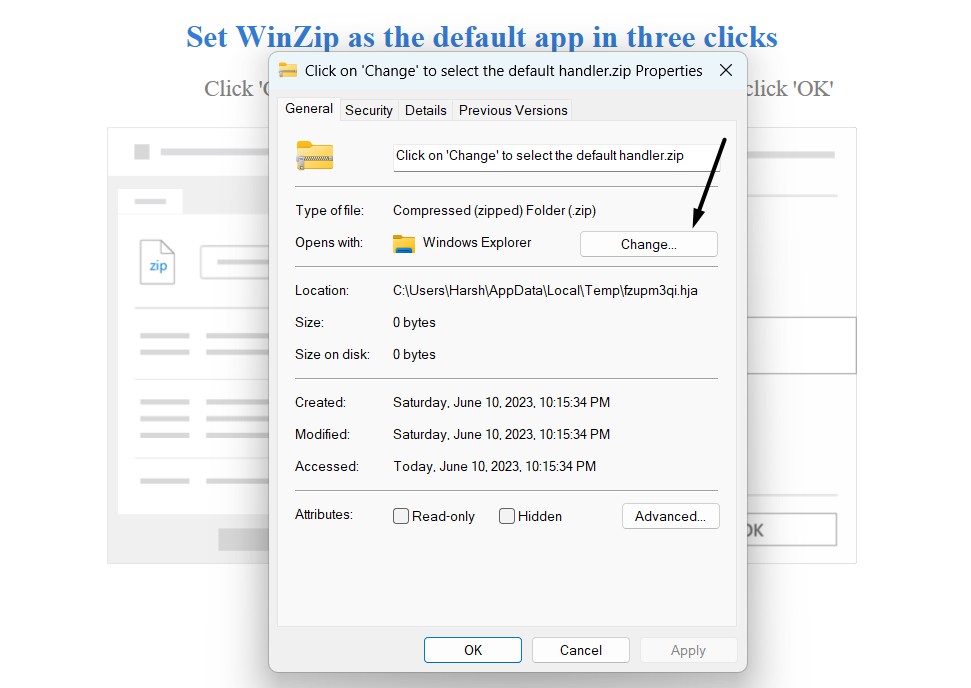Viewport: 971px width, 688px height.
Task: Open Advanced attributes settings
Action: tap(670, 516)
